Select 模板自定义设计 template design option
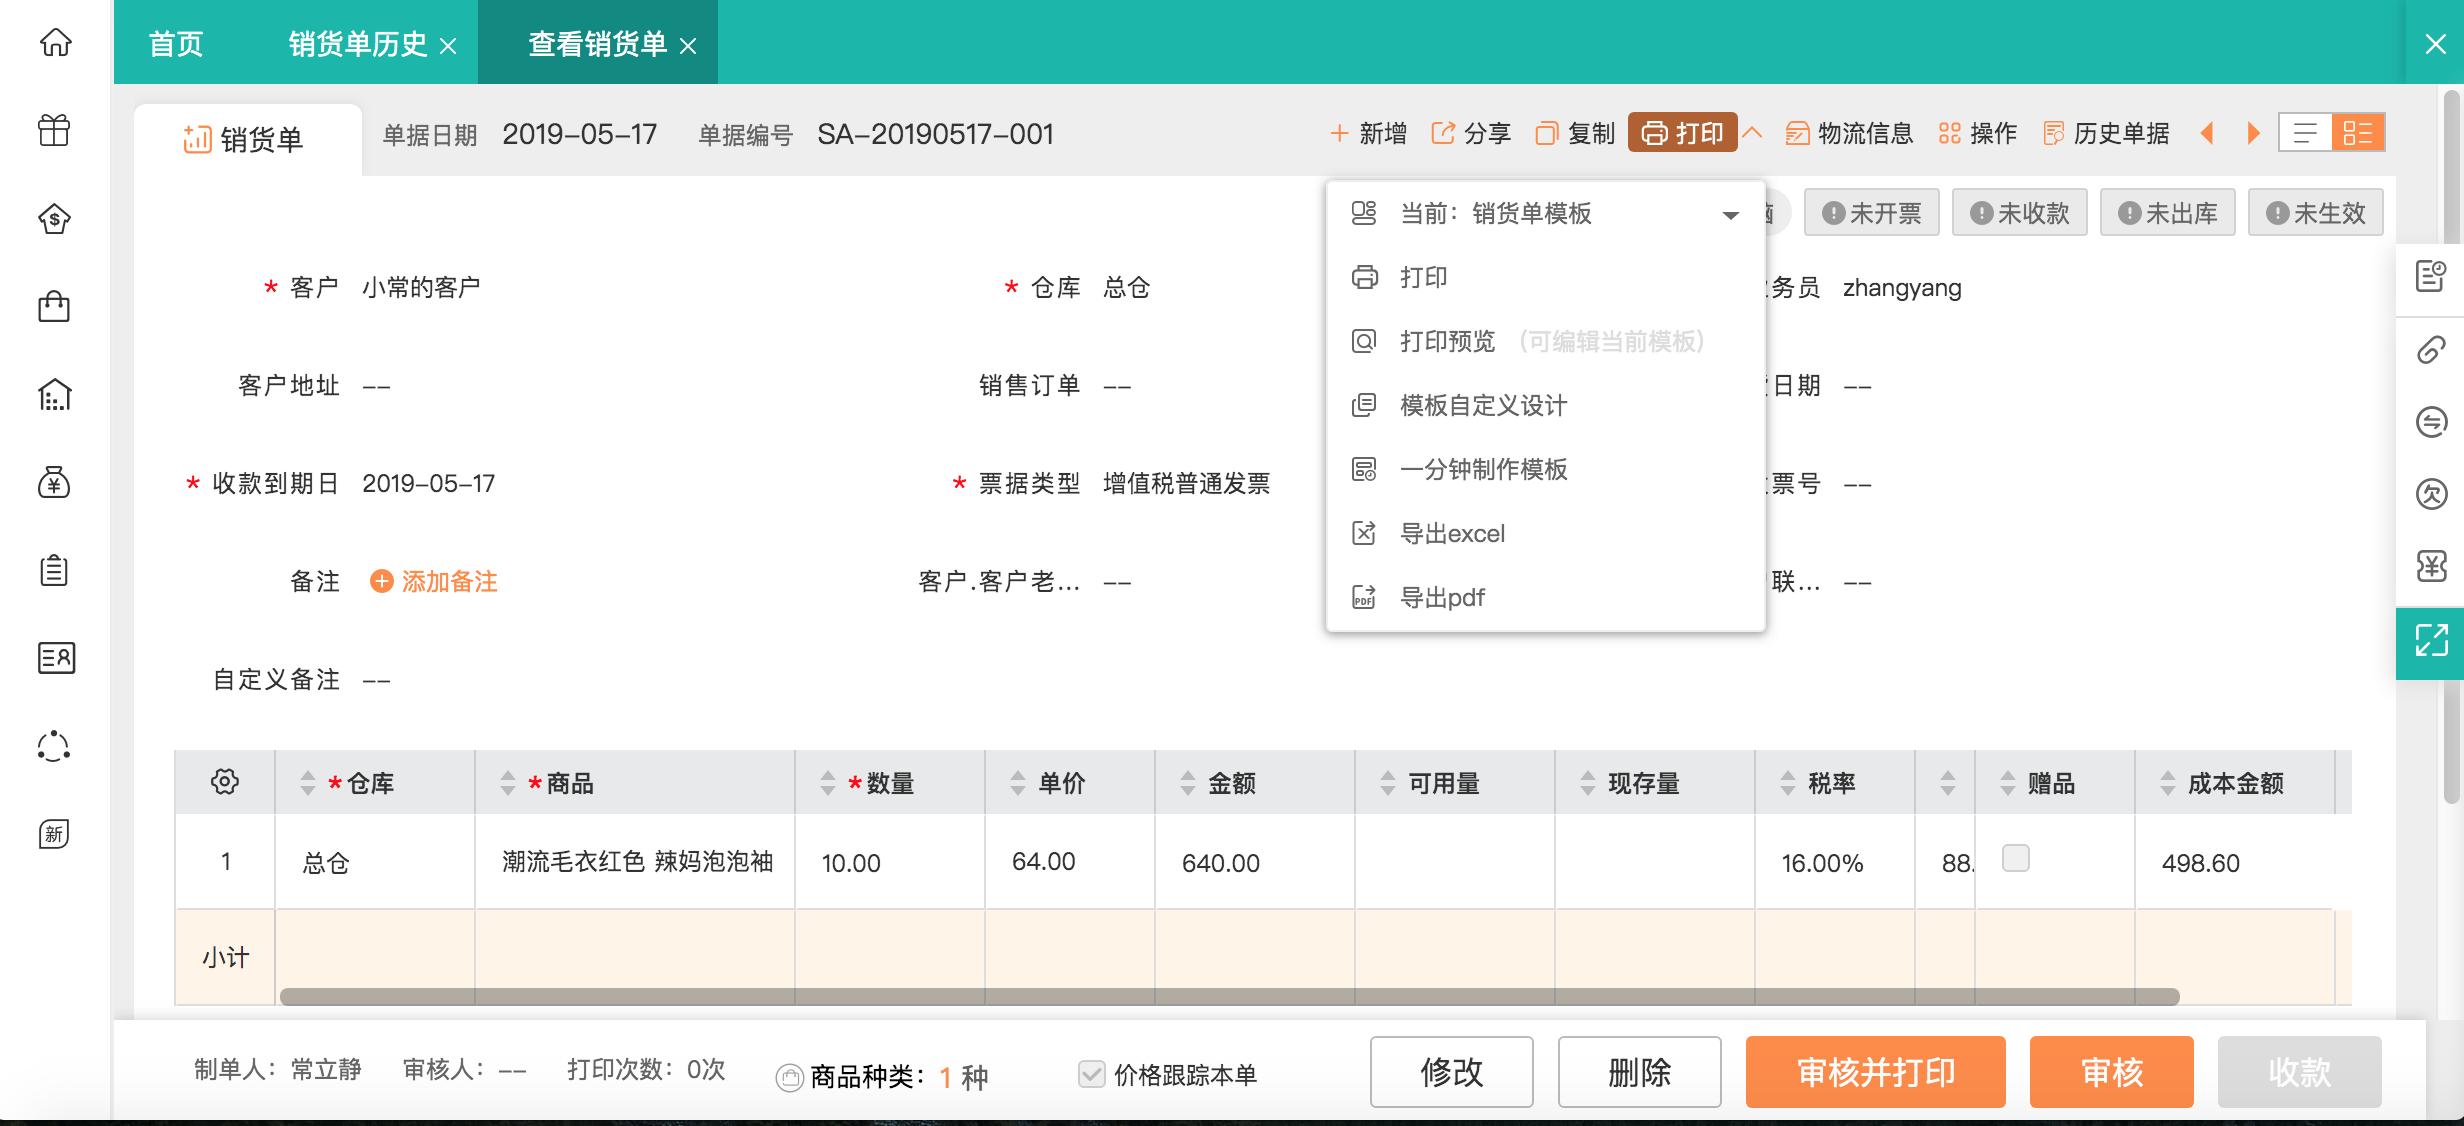 click(1477, 405)
